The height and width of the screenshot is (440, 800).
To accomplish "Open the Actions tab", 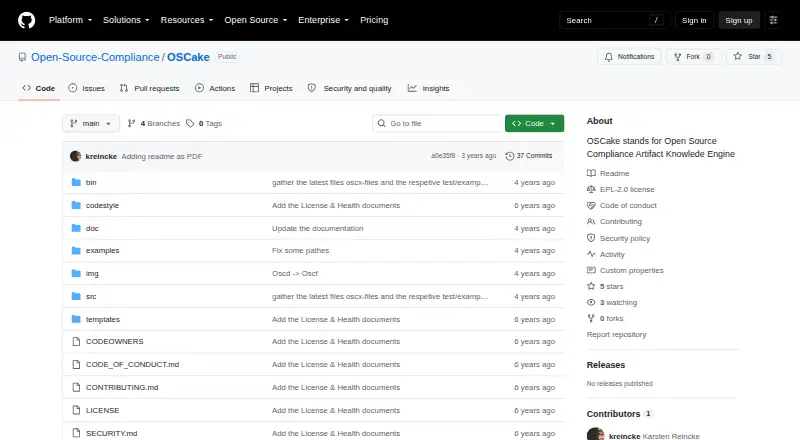I will (x=215, y=88).
